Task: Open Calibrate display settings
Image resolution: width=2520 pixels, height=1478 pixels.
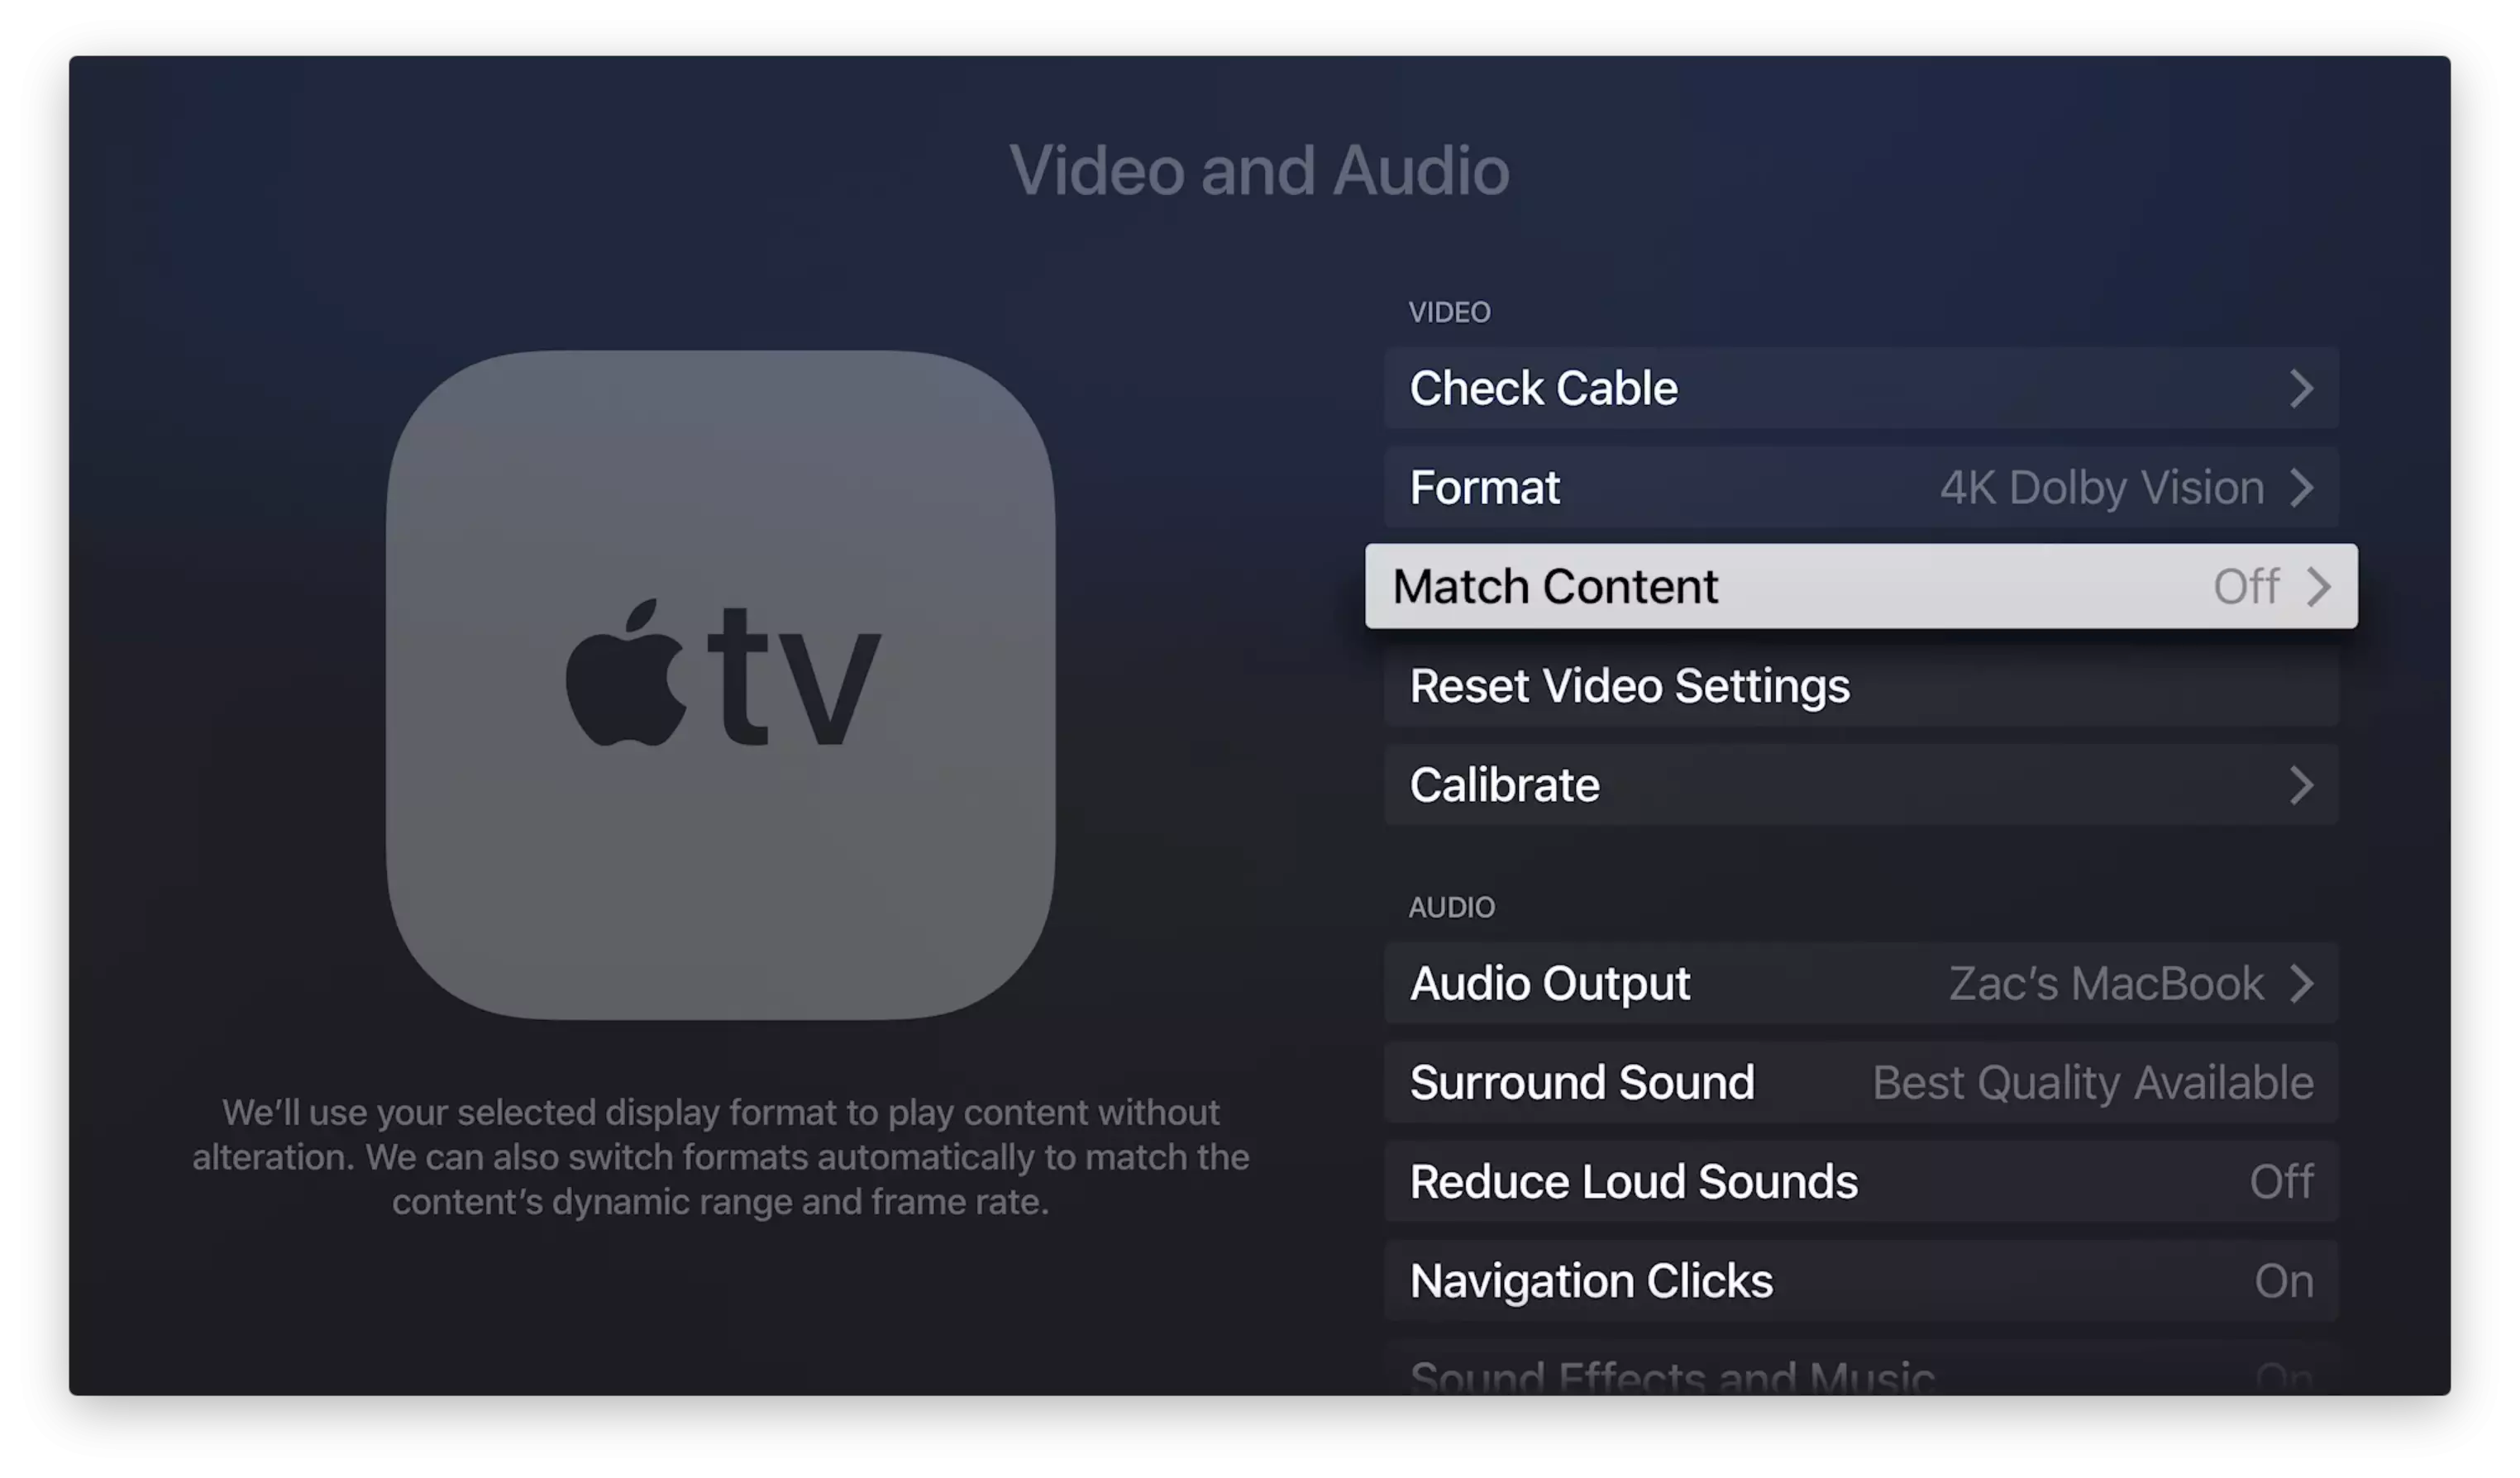Action: tap(1860, 783)
